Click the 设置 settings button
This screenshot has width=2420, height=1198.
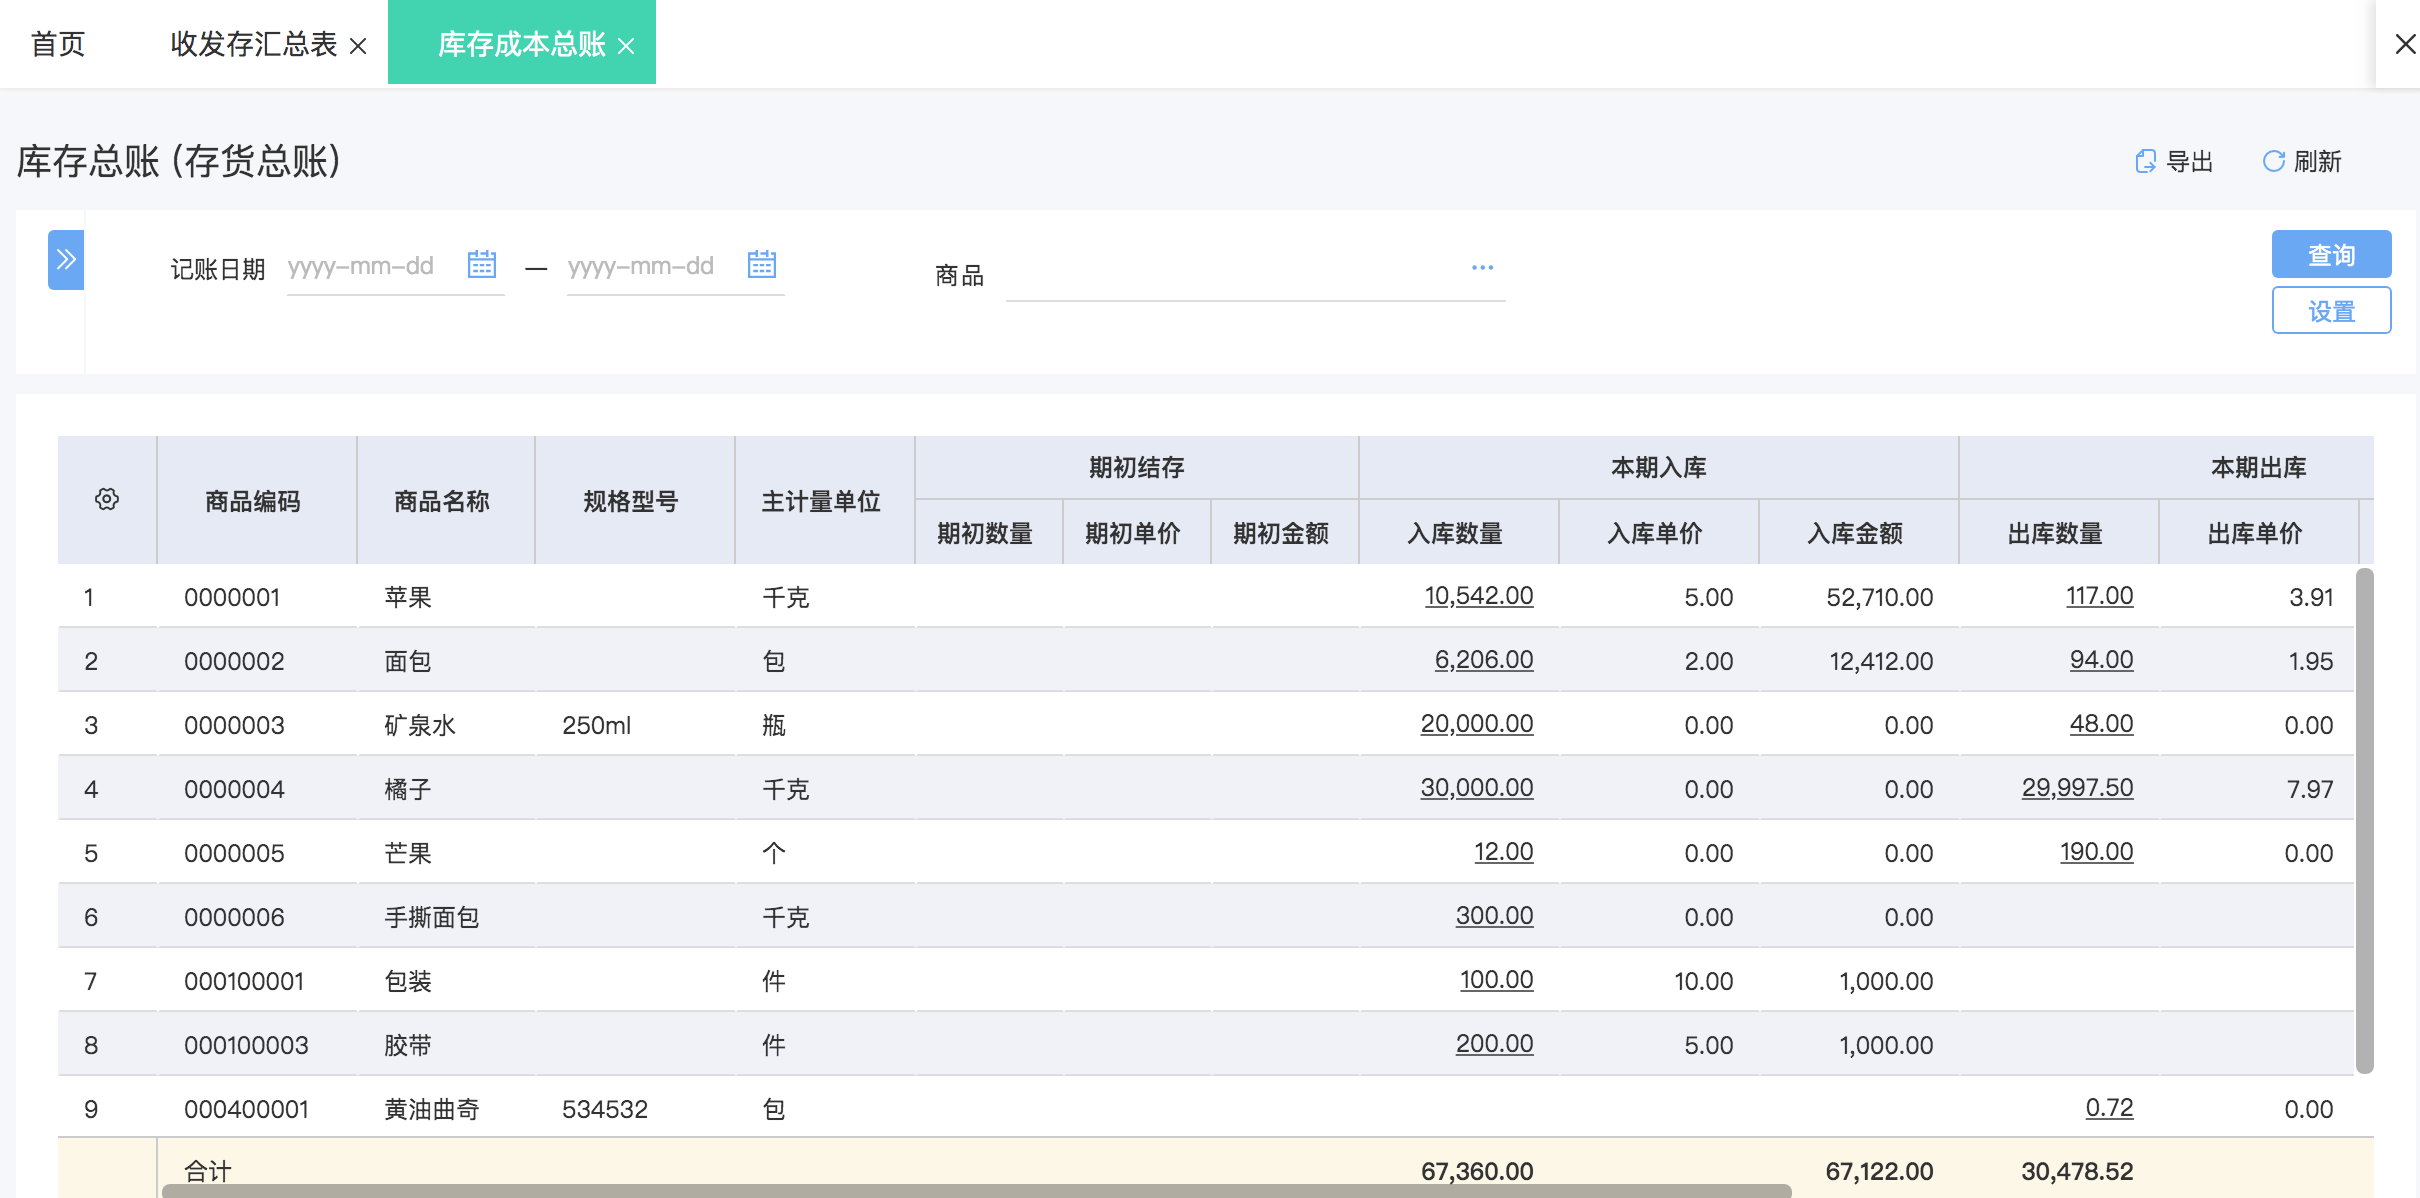(x=2330, y=309)
